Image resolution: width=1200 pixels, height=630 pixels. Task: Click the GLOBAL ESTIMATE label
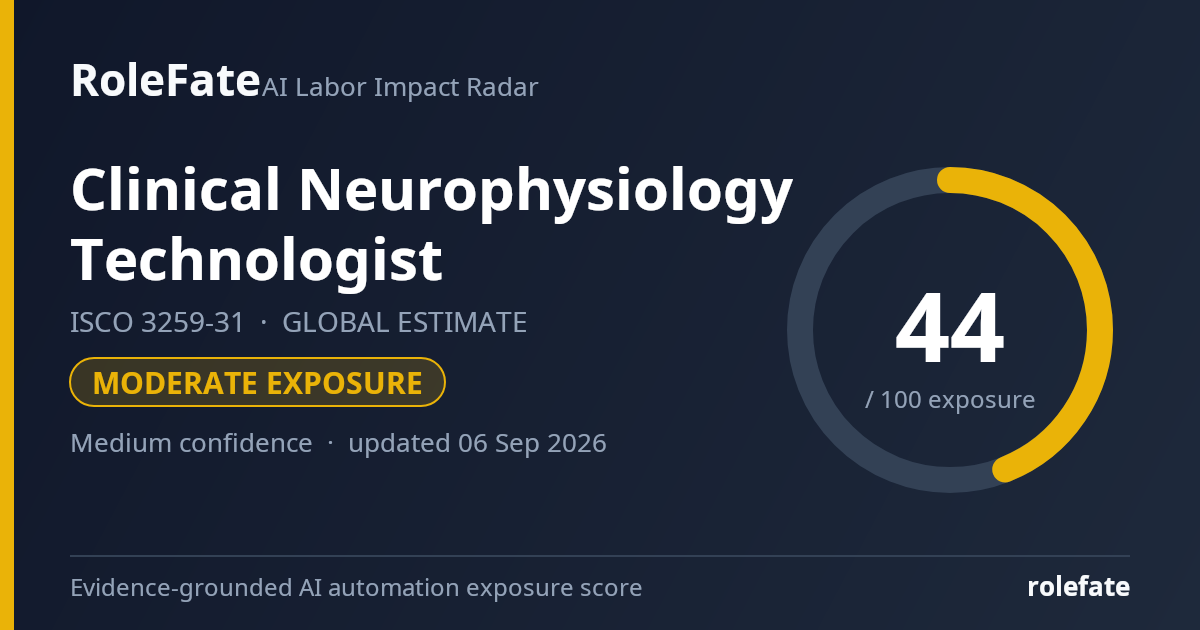[404, 323]
